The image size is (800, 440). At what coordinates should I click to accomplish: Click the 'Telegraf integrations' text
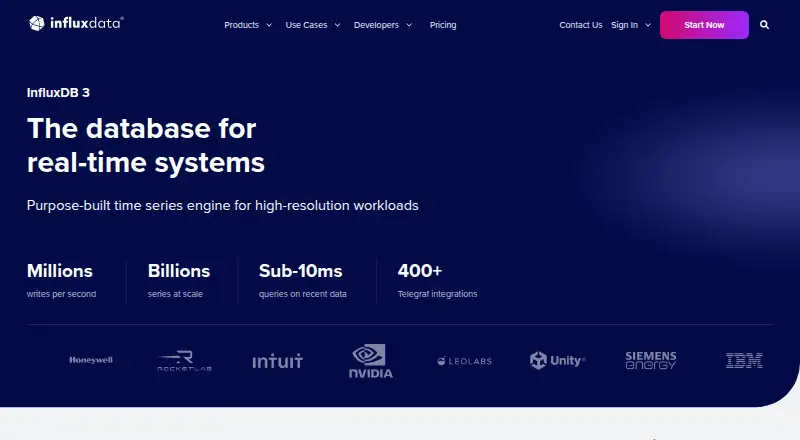tap(437, 294)
